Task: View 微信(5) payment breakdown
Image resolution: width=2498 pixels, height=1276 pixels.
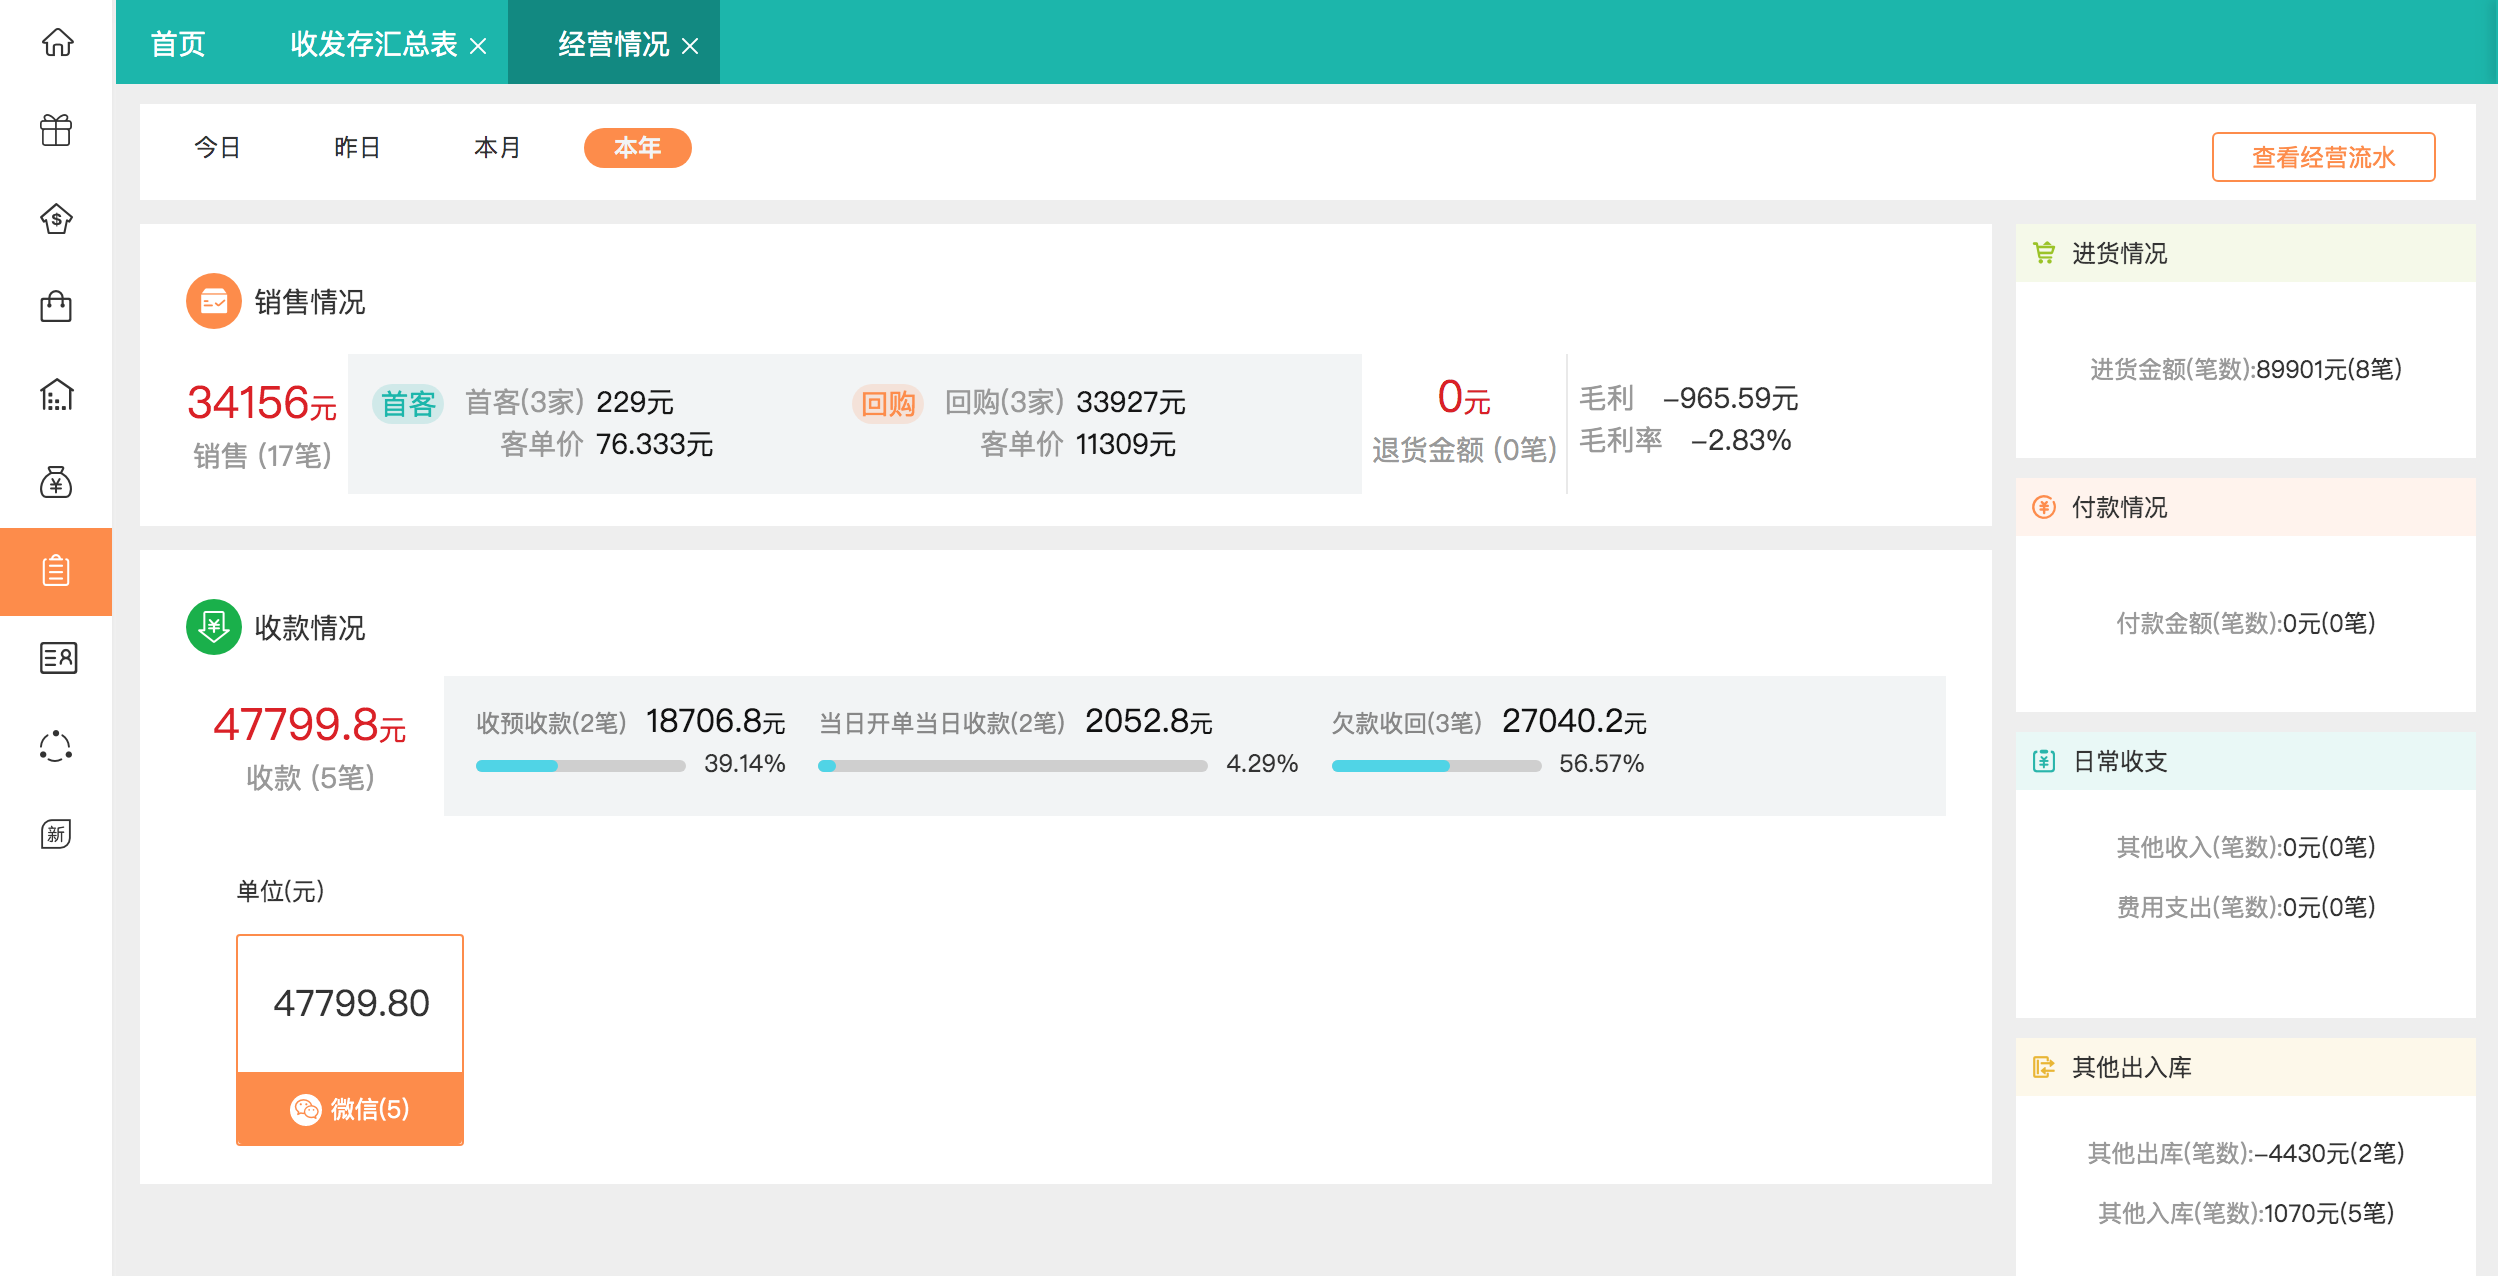Action: click(352, 1110)
